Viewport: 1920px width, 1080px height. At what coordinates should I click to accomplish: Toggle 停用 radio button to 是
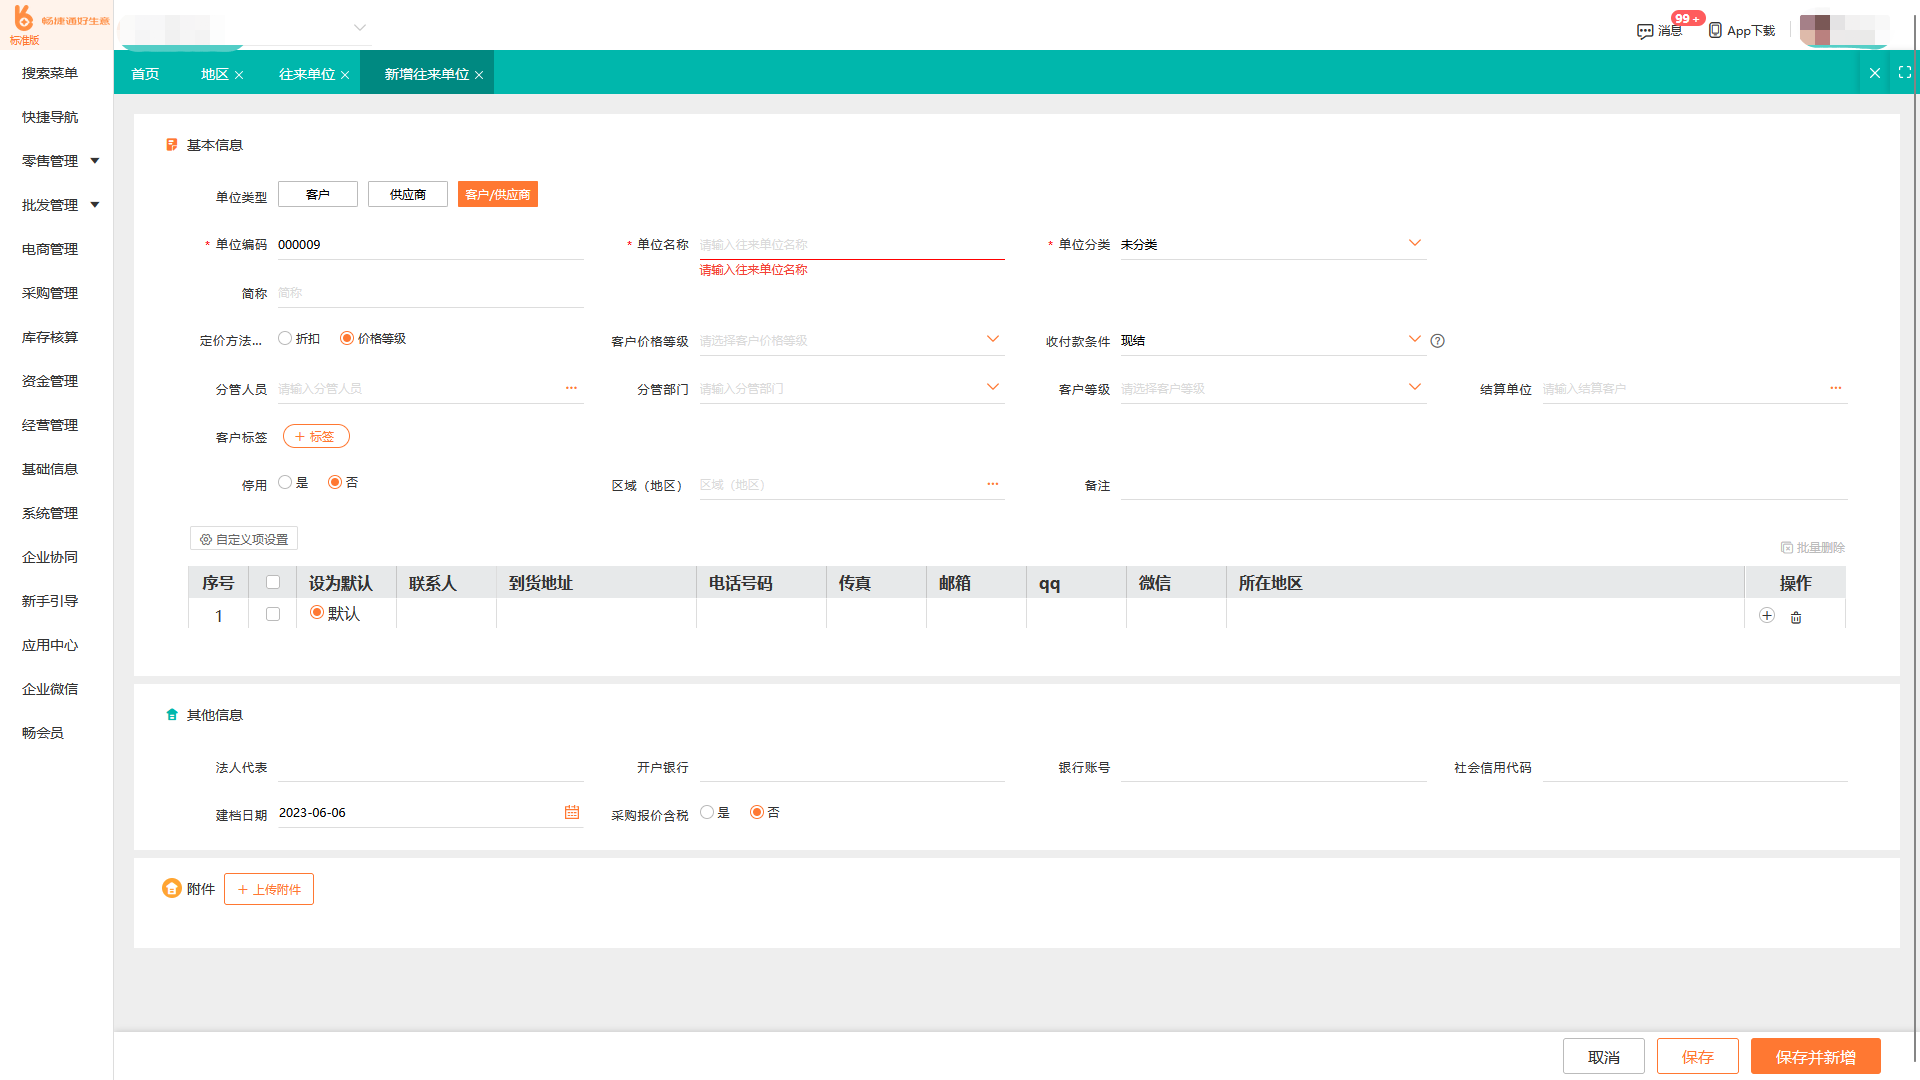(285, 481)
